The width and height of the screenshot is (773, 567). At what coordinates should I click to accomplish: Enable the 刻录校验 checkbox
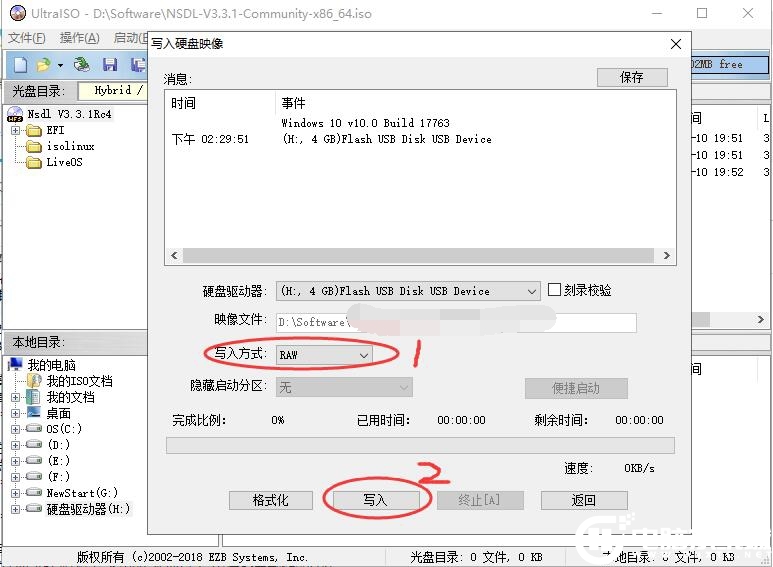coord(555,291)
